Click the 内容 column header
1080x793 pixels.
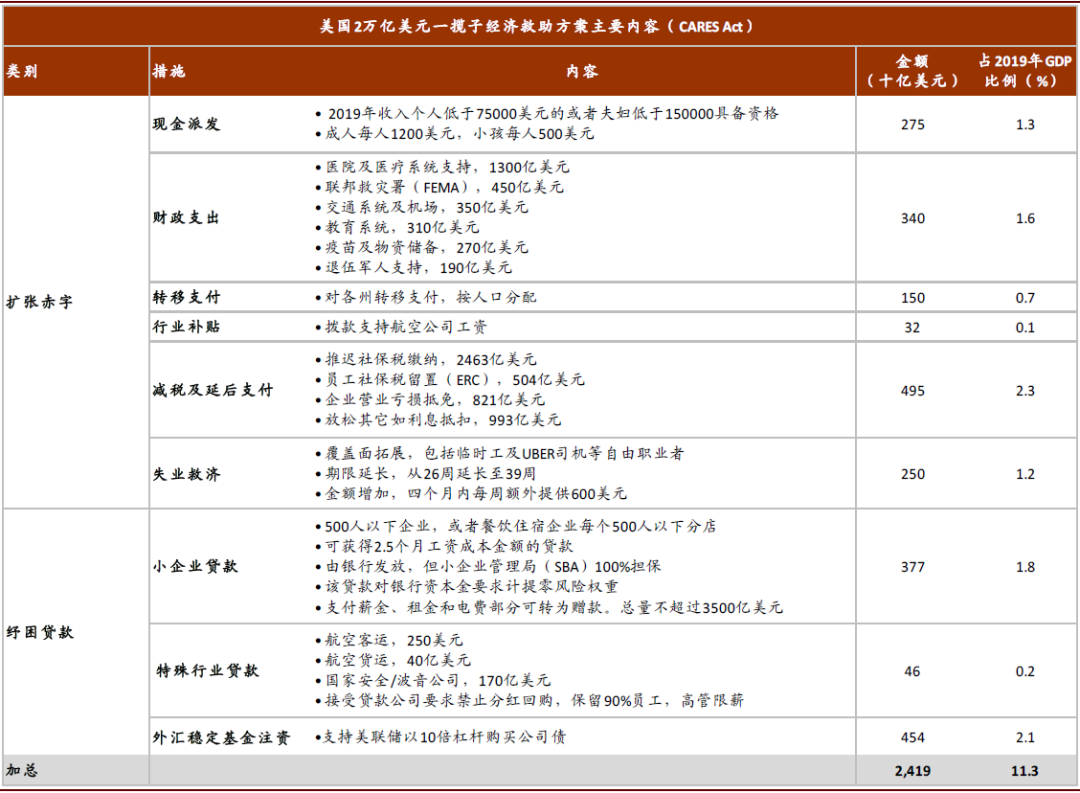tap(581, 71)
